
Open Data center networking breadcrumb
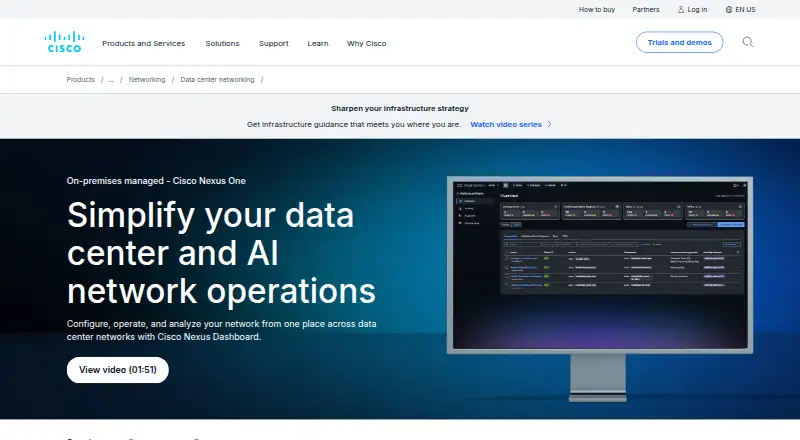point(217,80)
